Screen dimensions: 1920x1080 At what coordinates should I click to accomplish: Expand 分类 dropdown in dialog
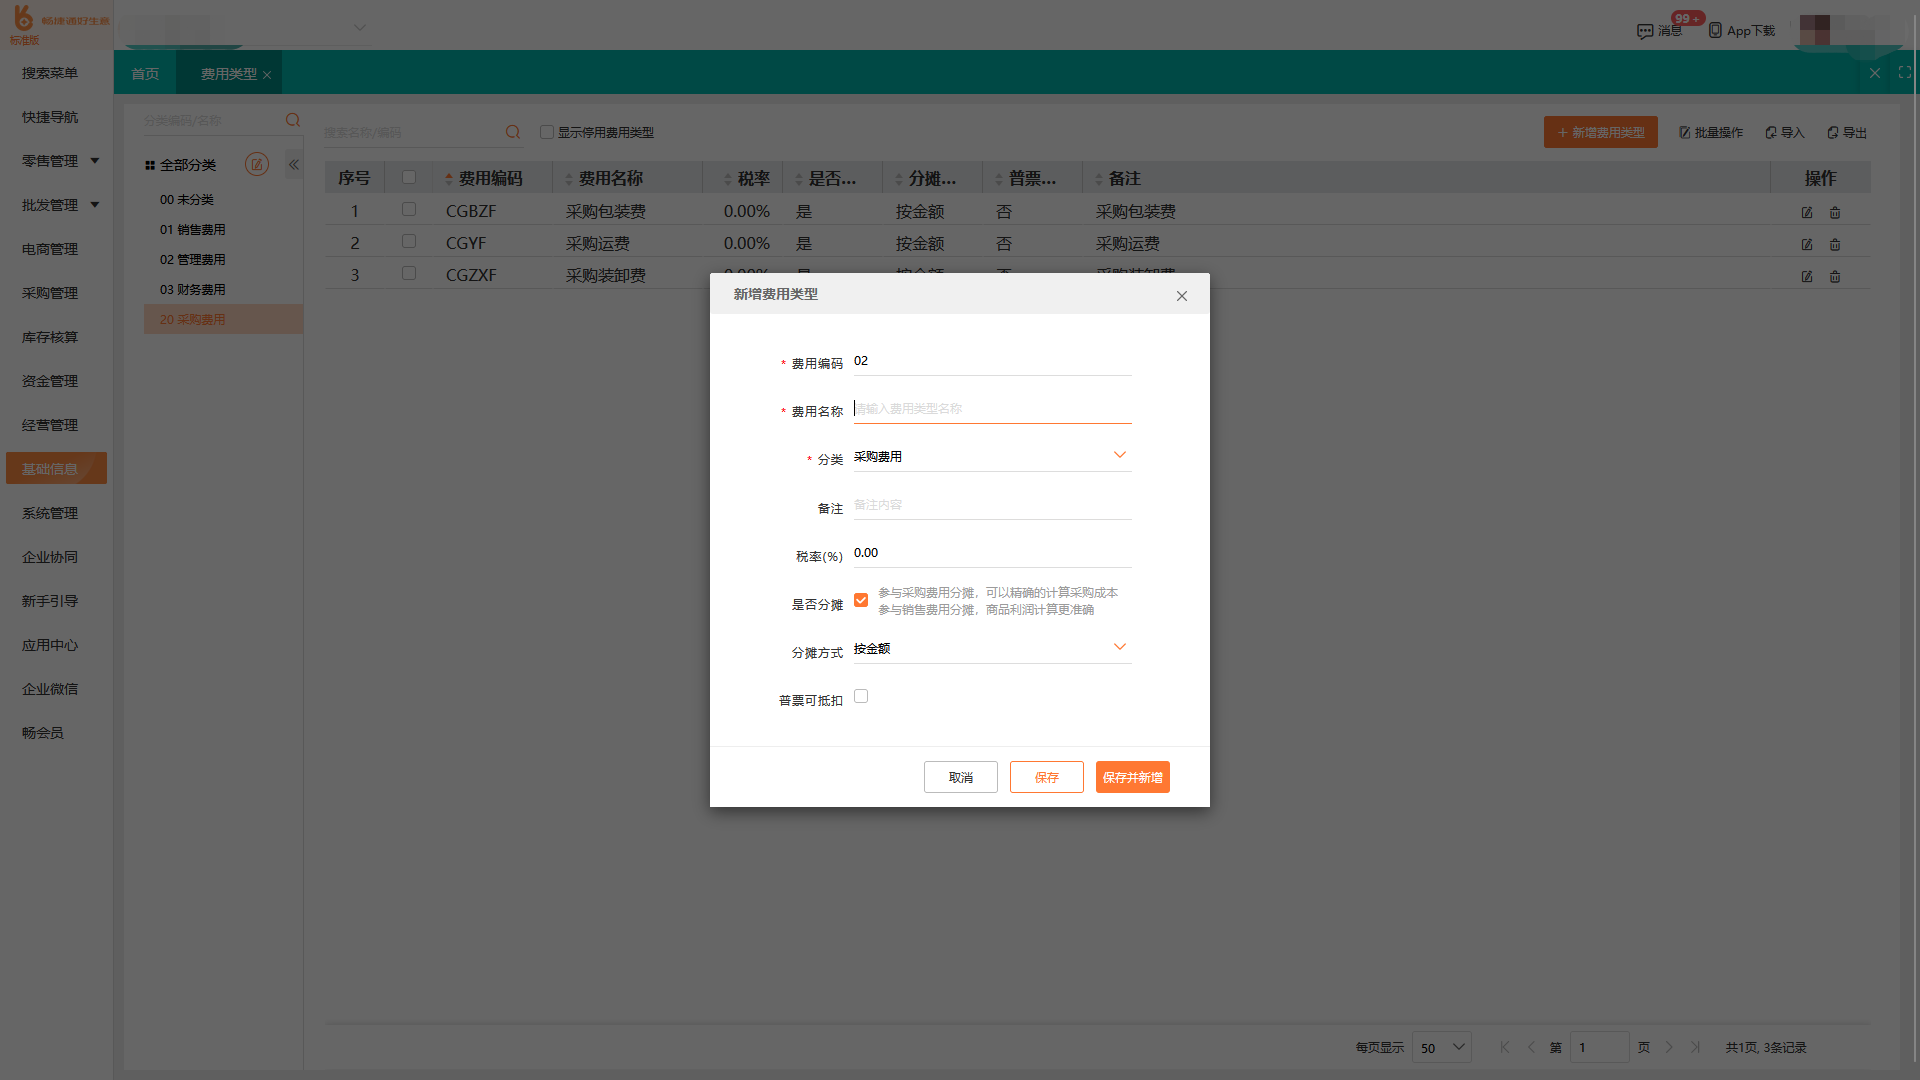point(1118,456)
